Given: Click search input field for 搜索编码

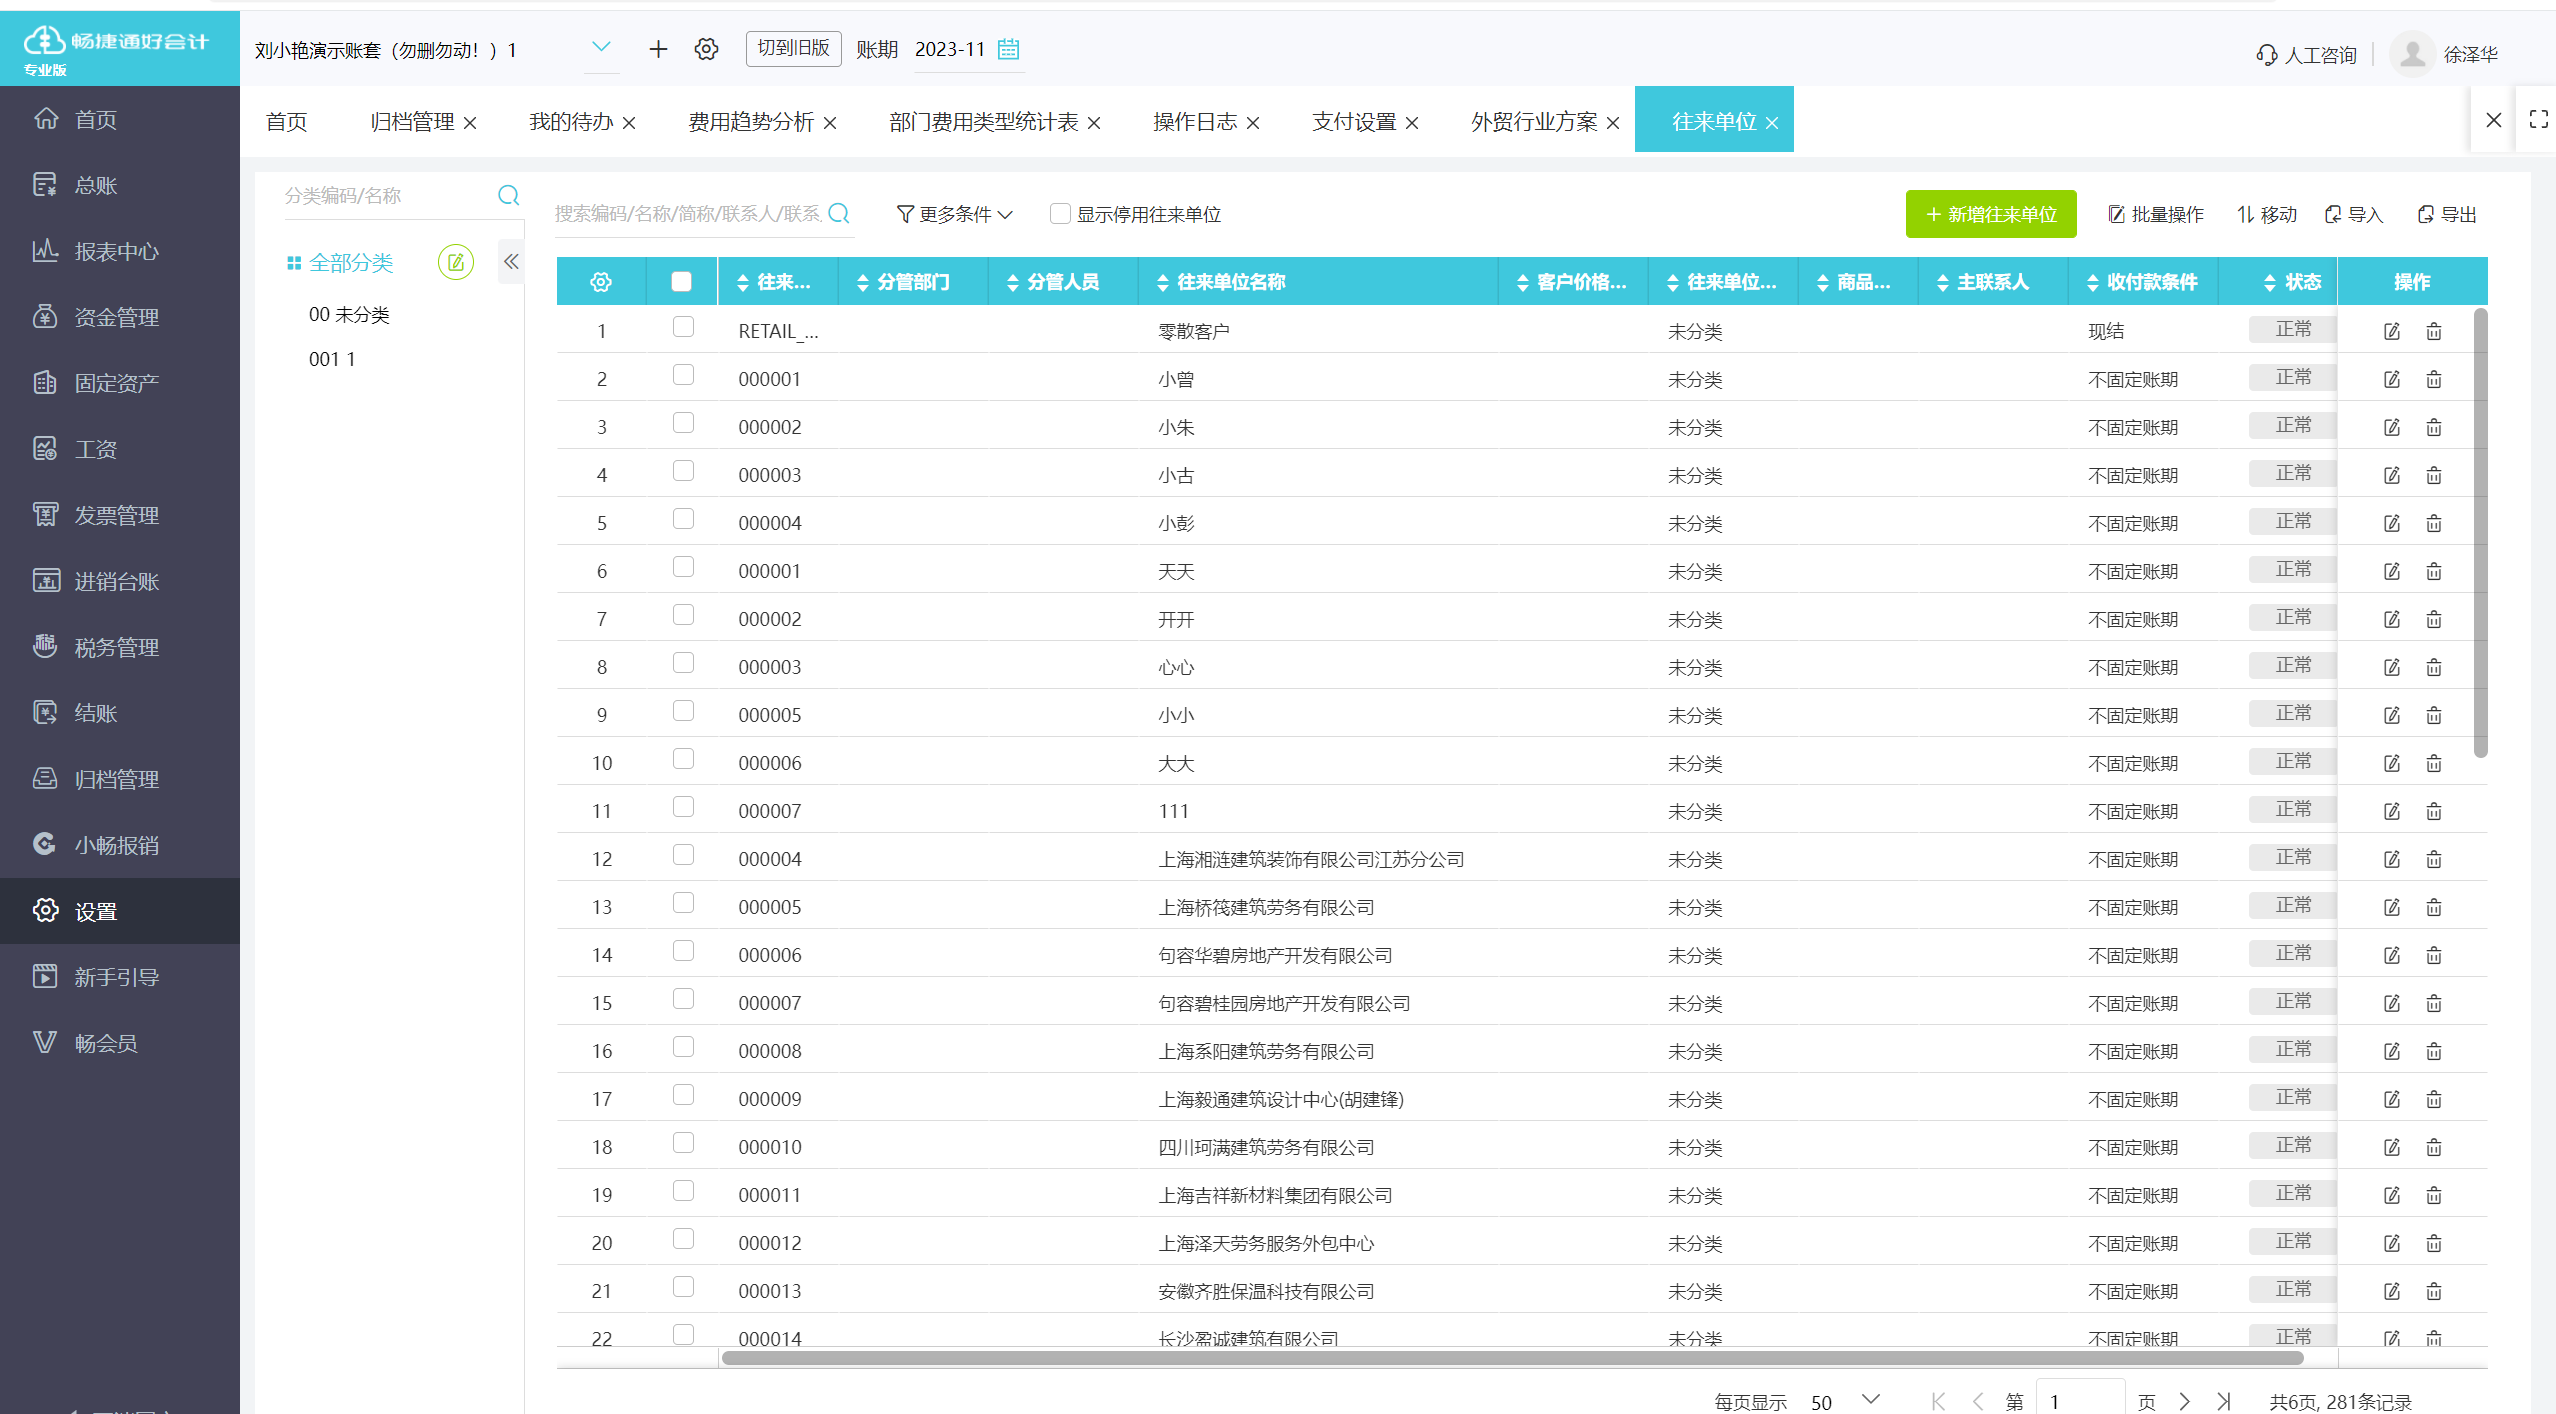Looking at the screenshot, I should pos(689,212).
